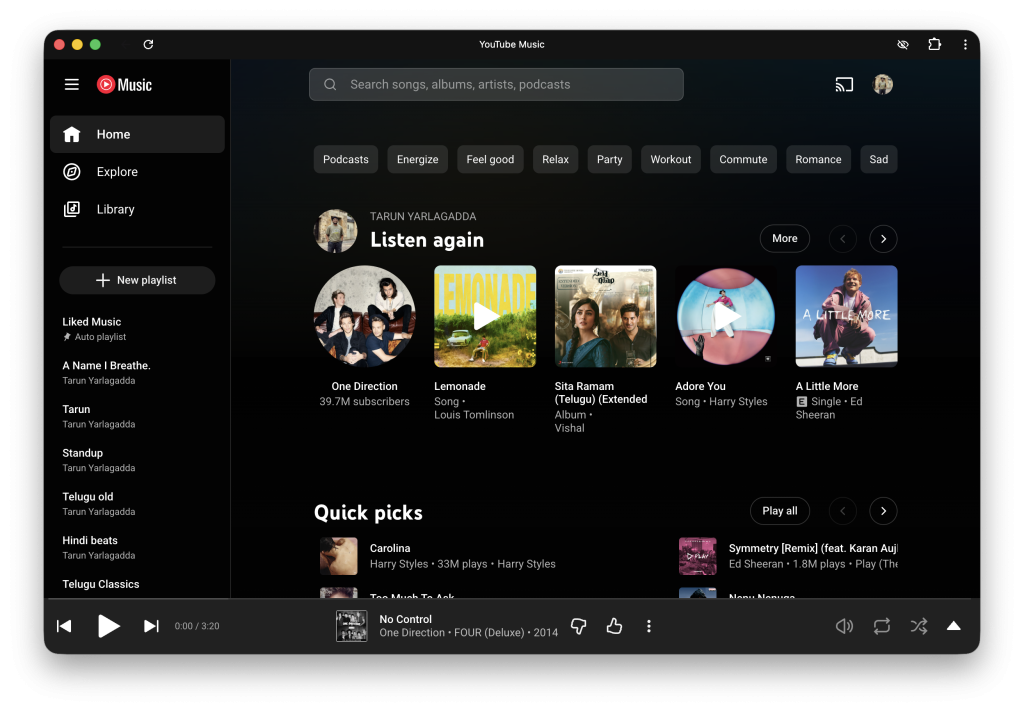Toggle shuffle in the player bar
Image resolution: width=1024 pixels, height=712 pixels.
click(918, 626)
